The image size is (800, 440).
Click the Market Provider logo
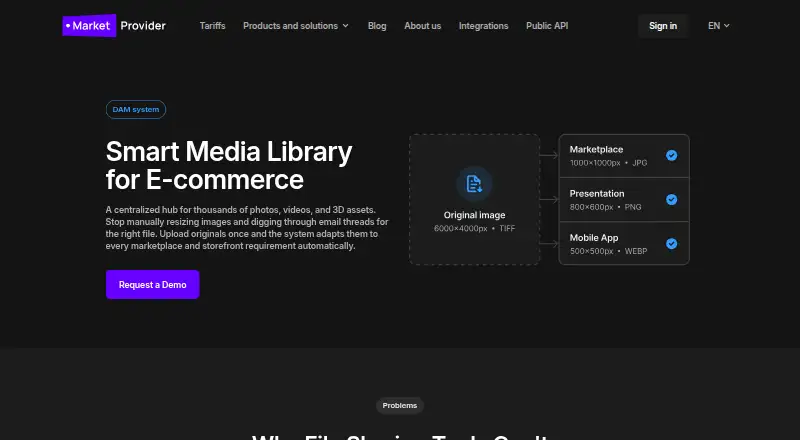(114, 26)
